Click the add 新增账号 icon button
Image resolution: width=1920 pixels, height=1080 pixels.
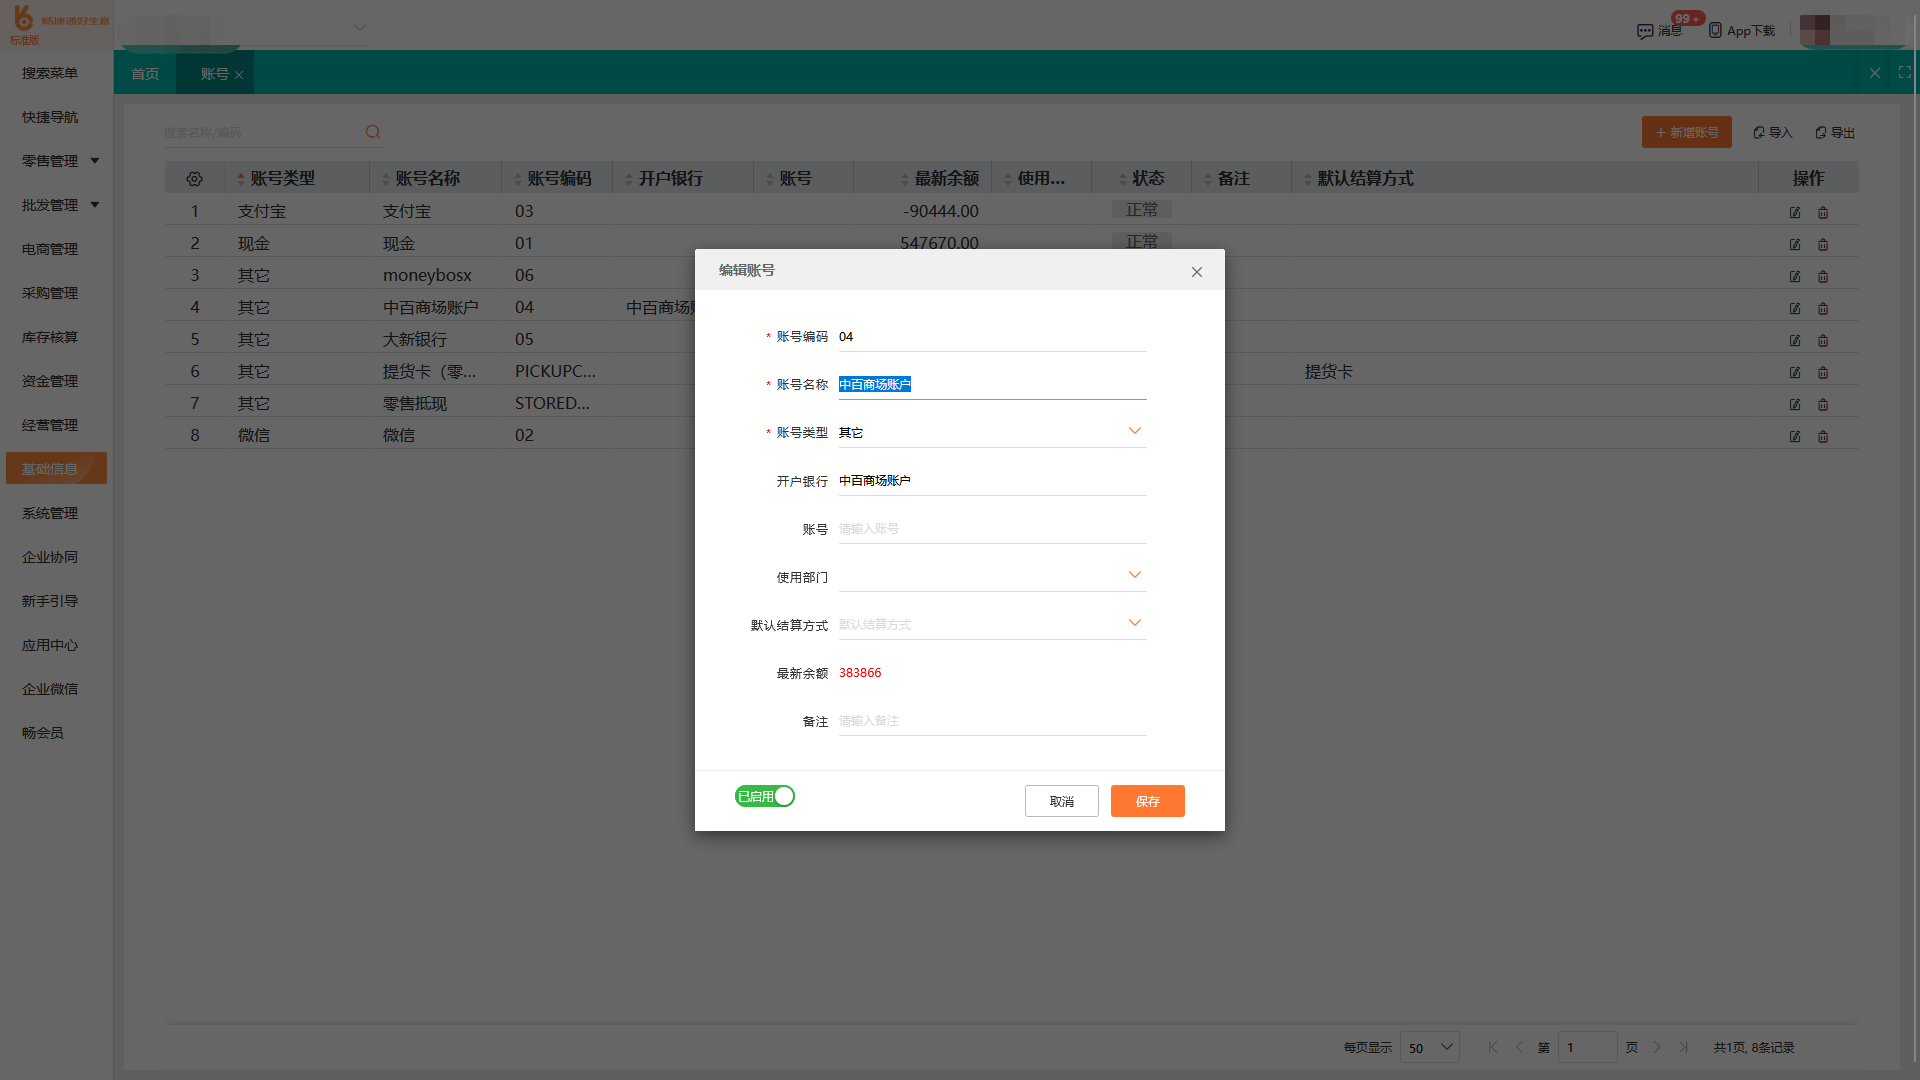coord(1688,132)
